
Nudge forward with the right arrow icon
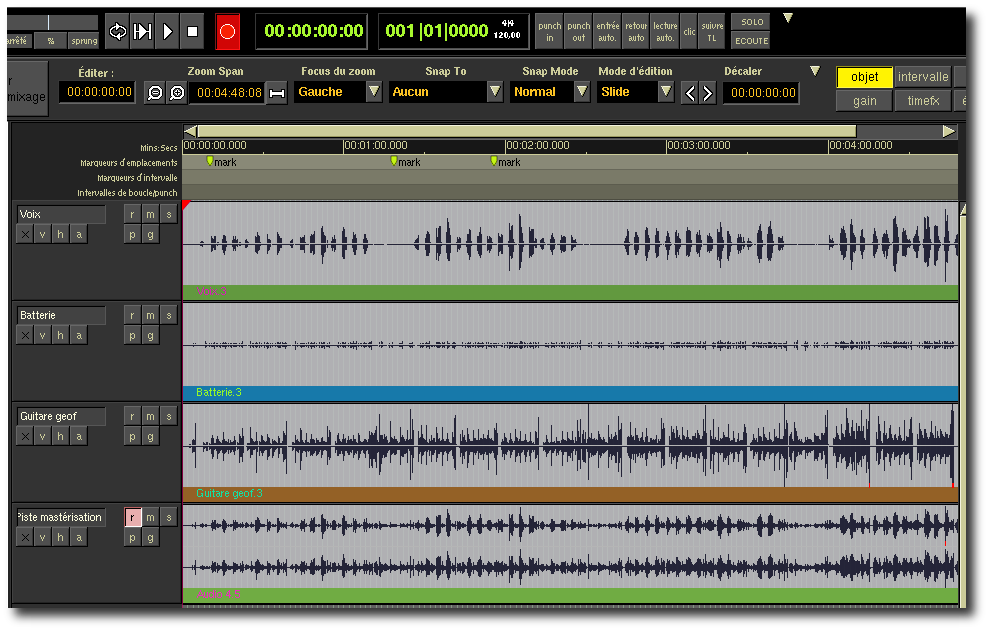[708, 93]
